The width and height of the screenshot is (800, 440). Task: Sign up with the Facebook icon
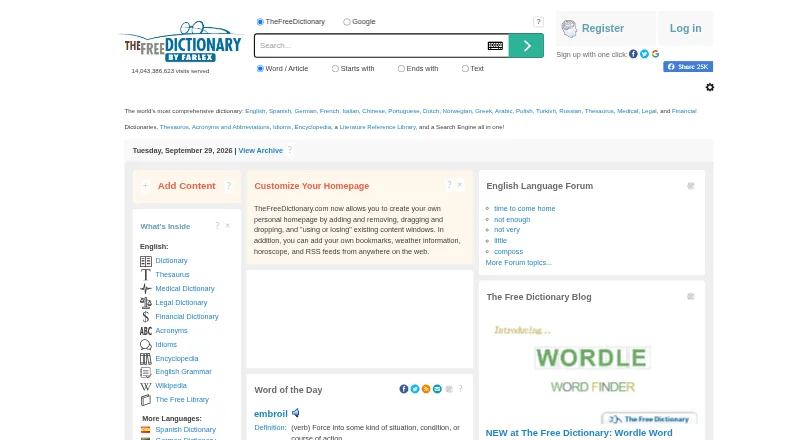[633, 54]
